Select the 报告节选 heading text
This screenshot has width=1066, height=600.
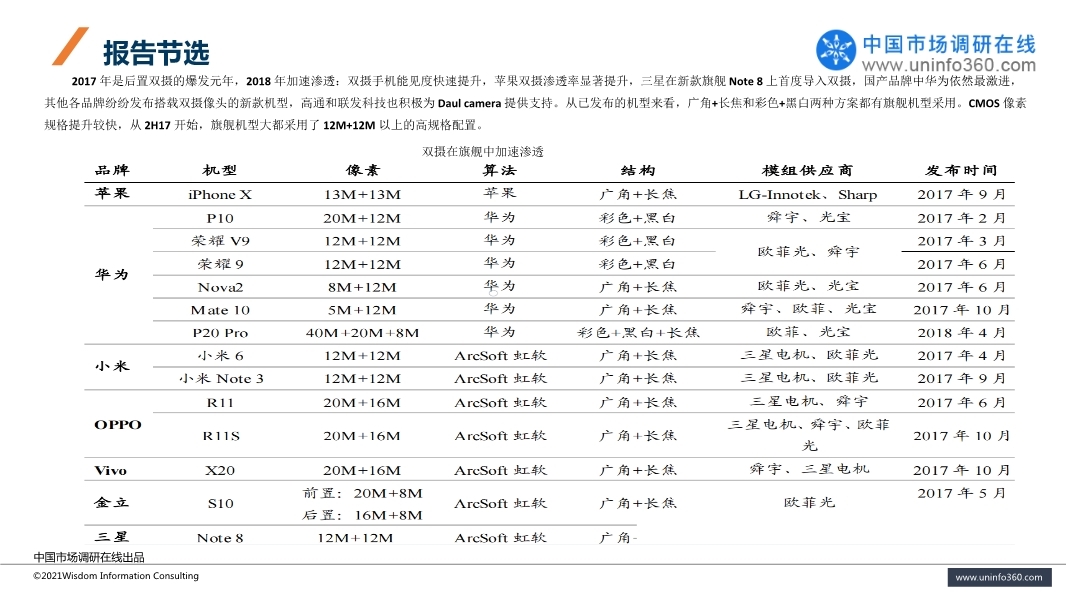[156, 51]
